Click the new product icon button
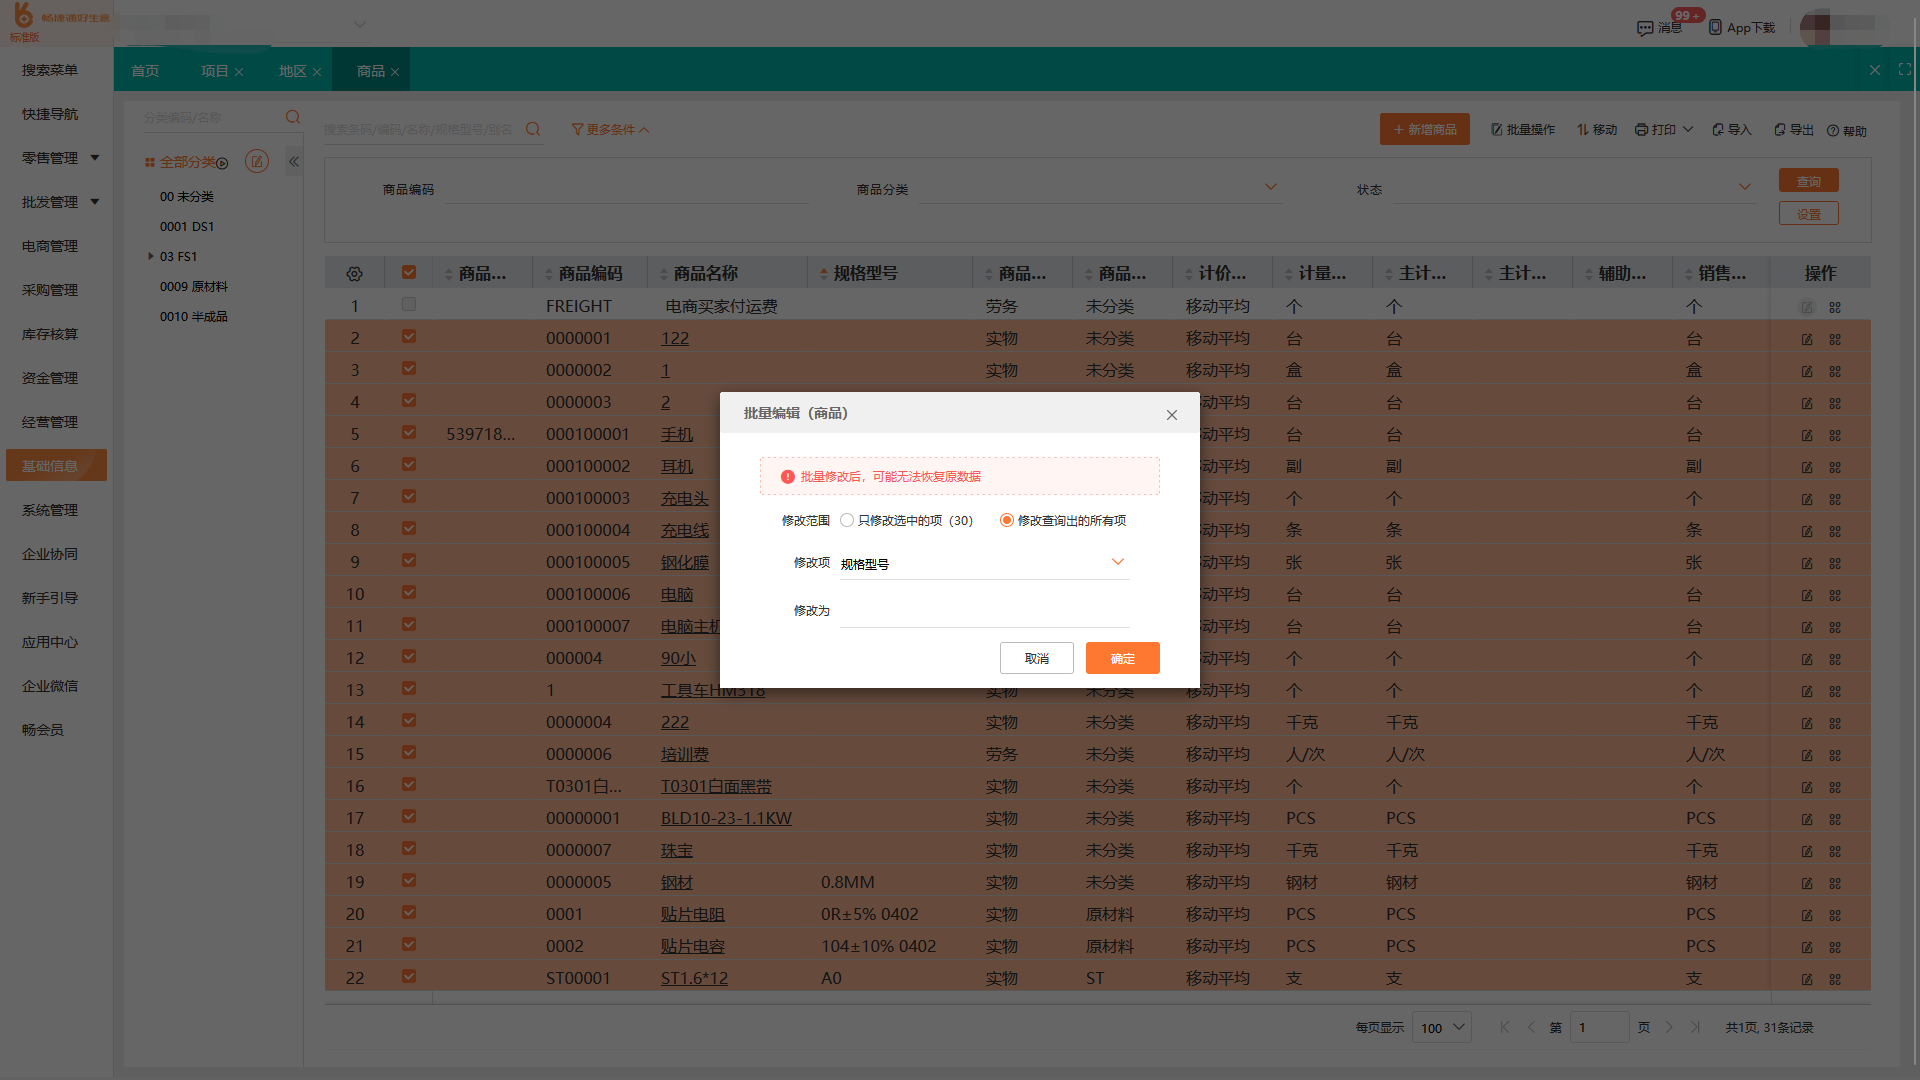This screenshot has height=1080, width=1920. 1424,128
